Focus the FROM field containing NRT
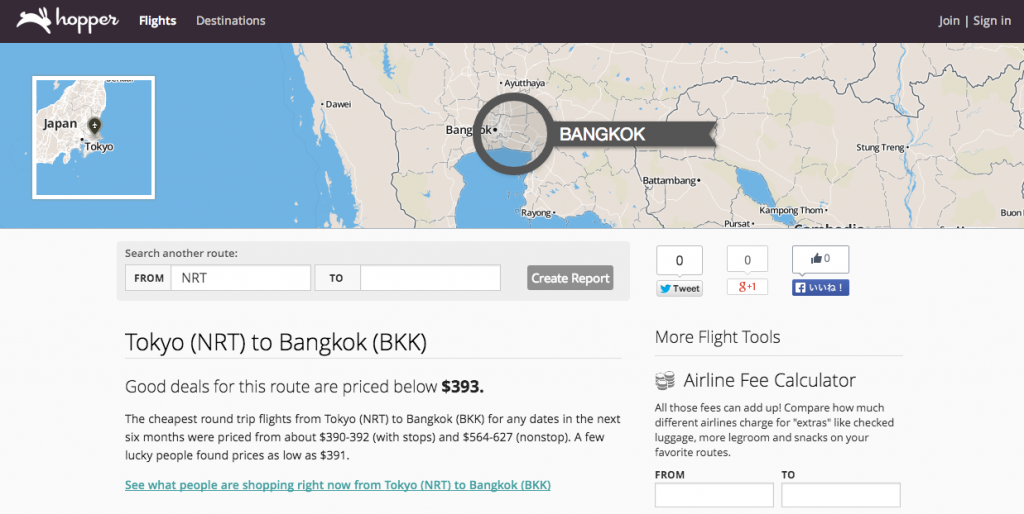1024x514 pixels. point(240,278)
